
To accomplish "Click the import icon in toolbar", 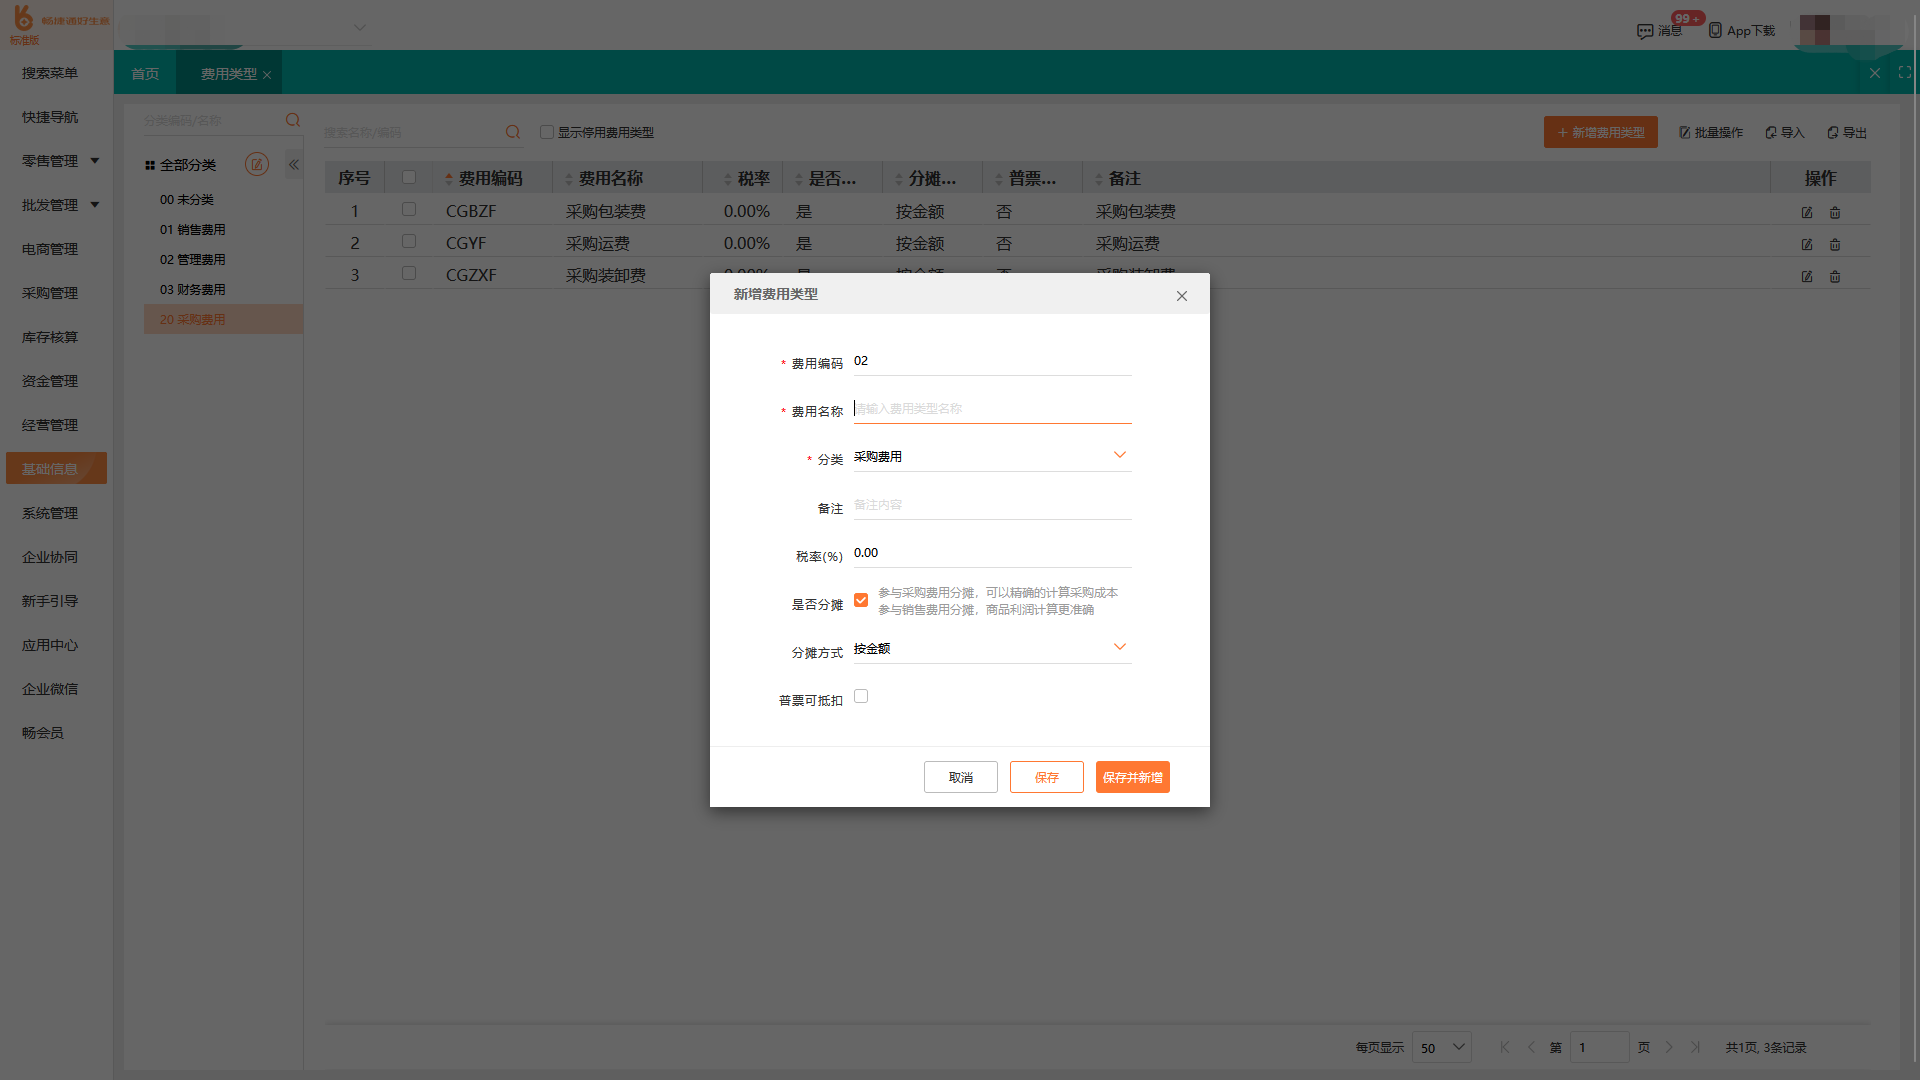I will point(1788,131).
